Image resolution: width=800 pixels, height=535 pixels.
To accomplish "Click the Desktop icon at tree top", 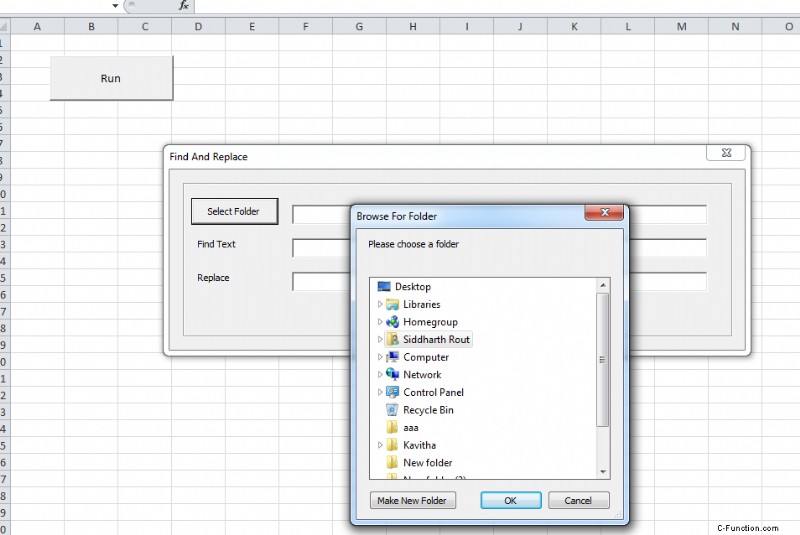I will 384,287.
